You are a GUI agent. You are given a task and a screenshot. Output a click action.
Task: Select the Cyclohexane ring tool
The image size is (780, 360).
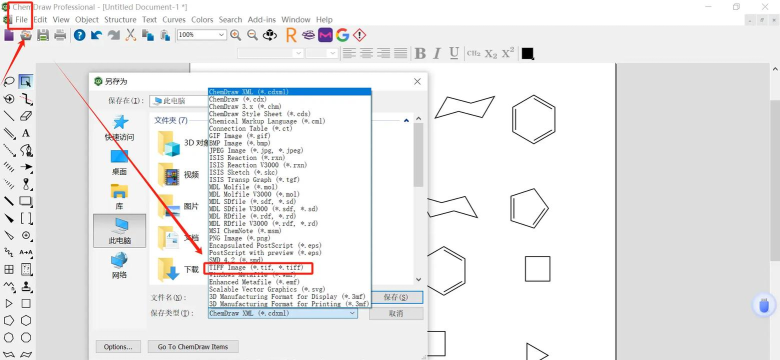pos(26,321)
